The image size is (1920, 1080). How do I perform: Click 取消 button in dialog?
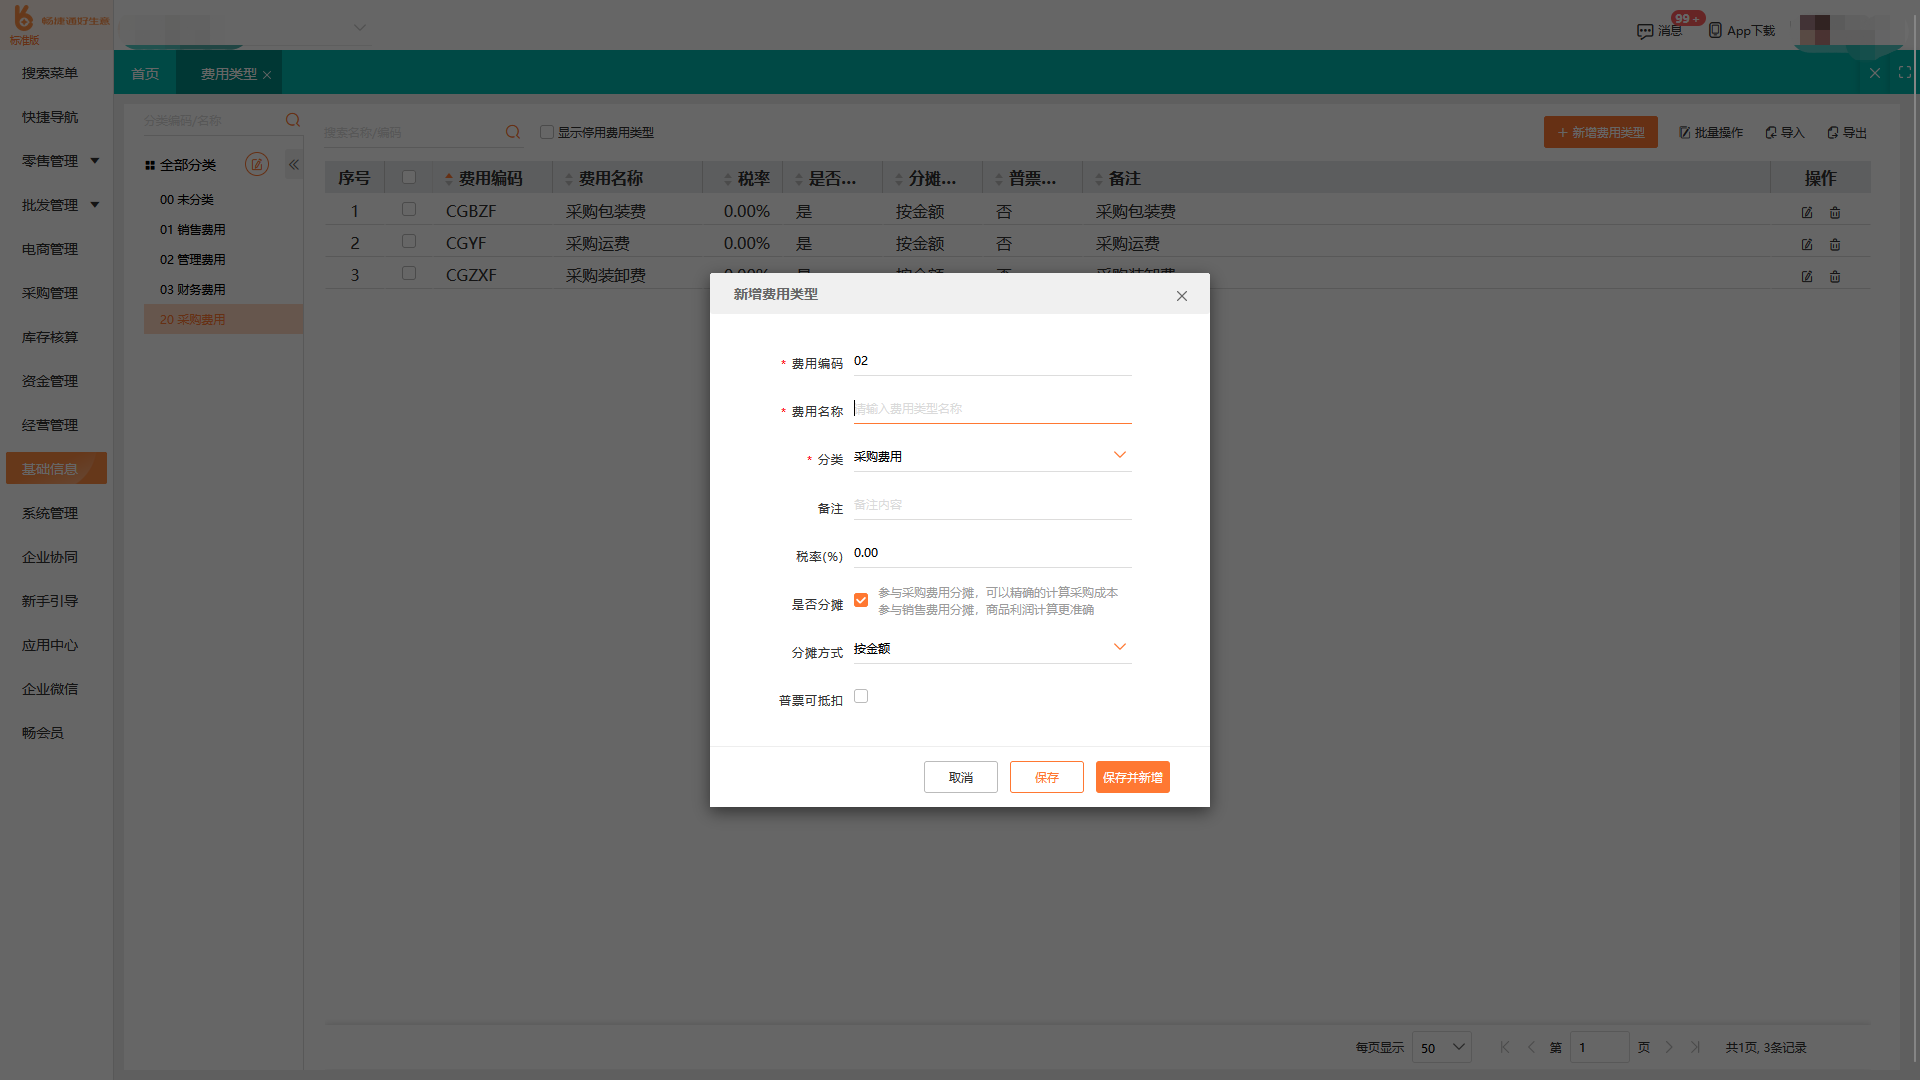(x=960, y=777)
